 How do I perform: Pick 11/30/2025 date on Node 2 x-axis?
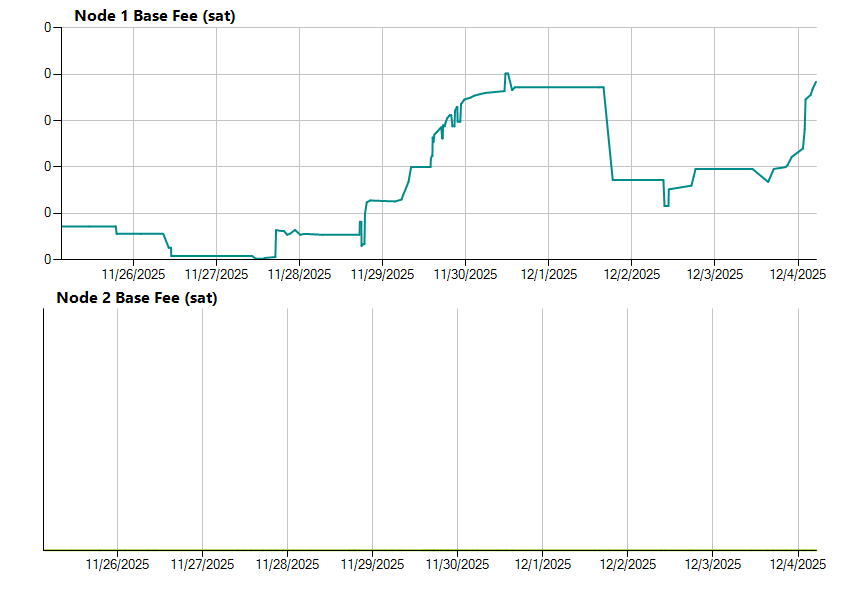(x=458, y=564)
